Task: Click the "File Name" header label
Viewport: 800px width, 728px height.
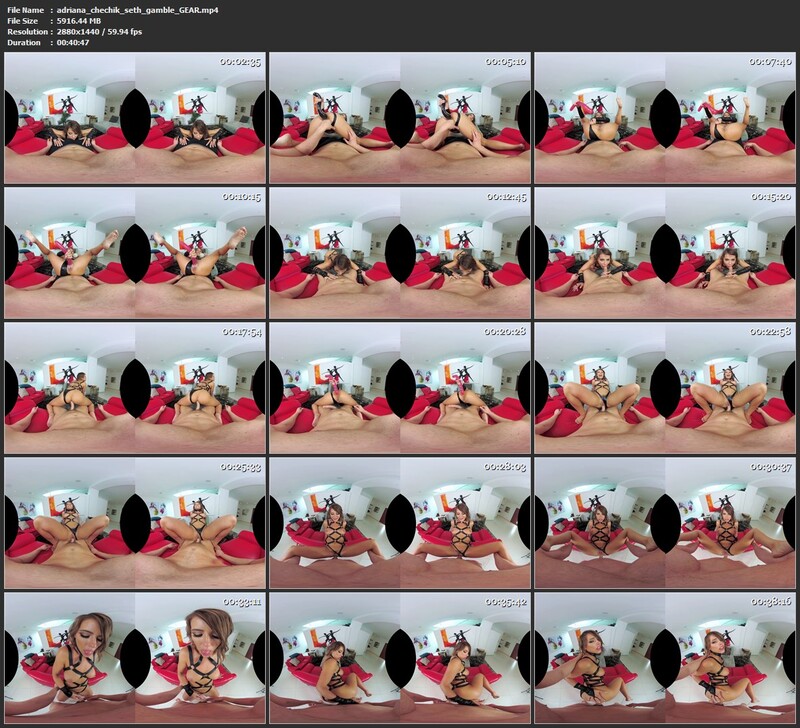Action: point(25,9)
